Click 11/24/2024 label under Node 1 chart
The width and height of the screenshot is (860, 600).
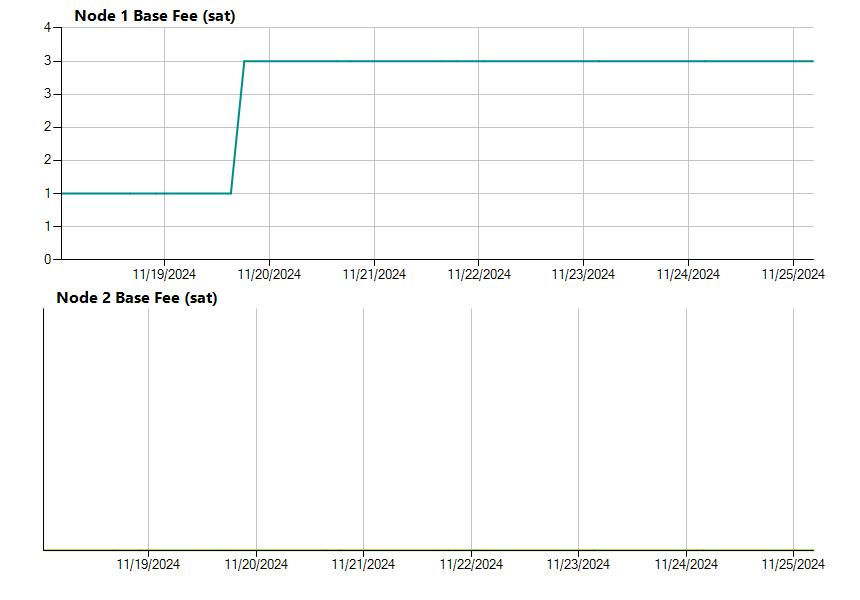pyautogui.click(x=688, y=274)
